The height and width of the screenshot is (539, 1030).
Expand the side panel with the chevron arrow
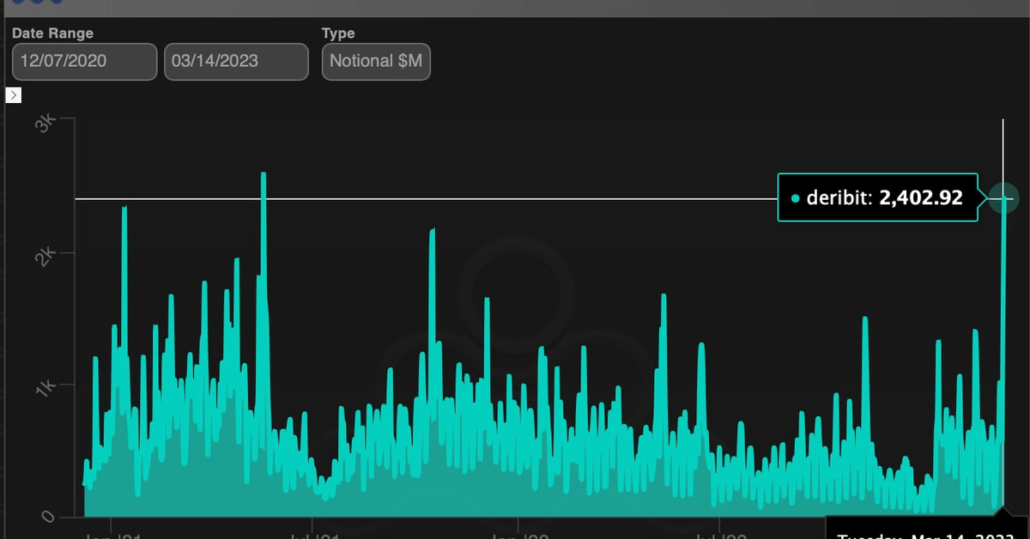(x=13, y=95)
